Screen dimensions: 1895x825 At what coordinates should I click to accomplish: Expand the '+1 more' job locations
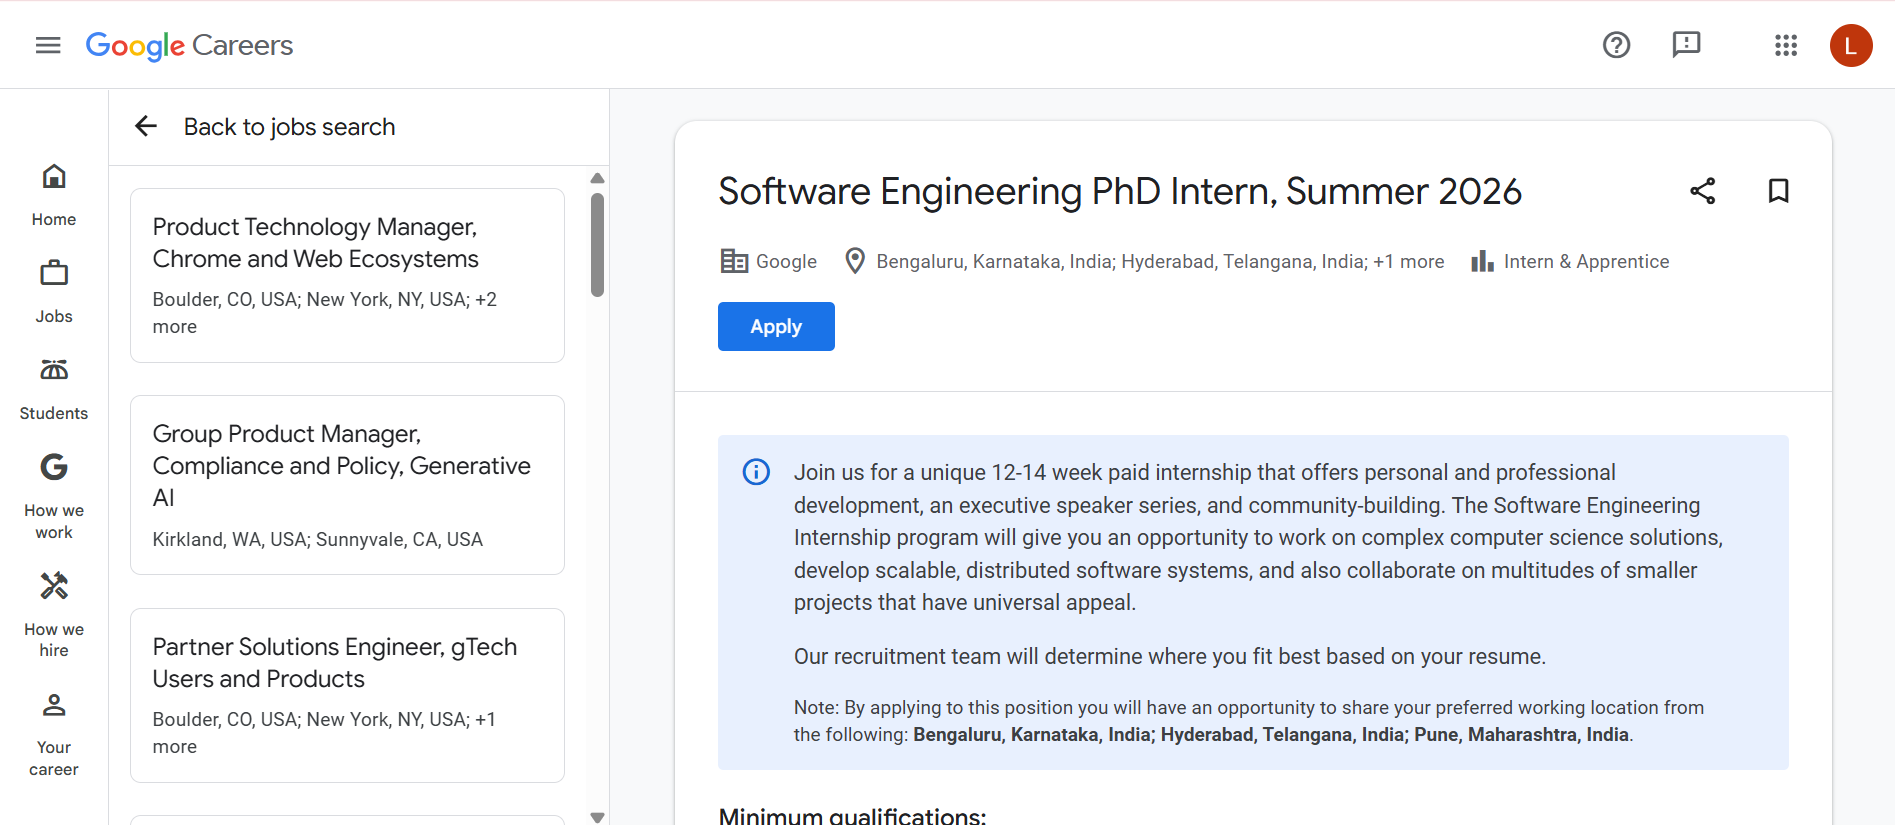pyautogui.click(x=1408, y=262)
